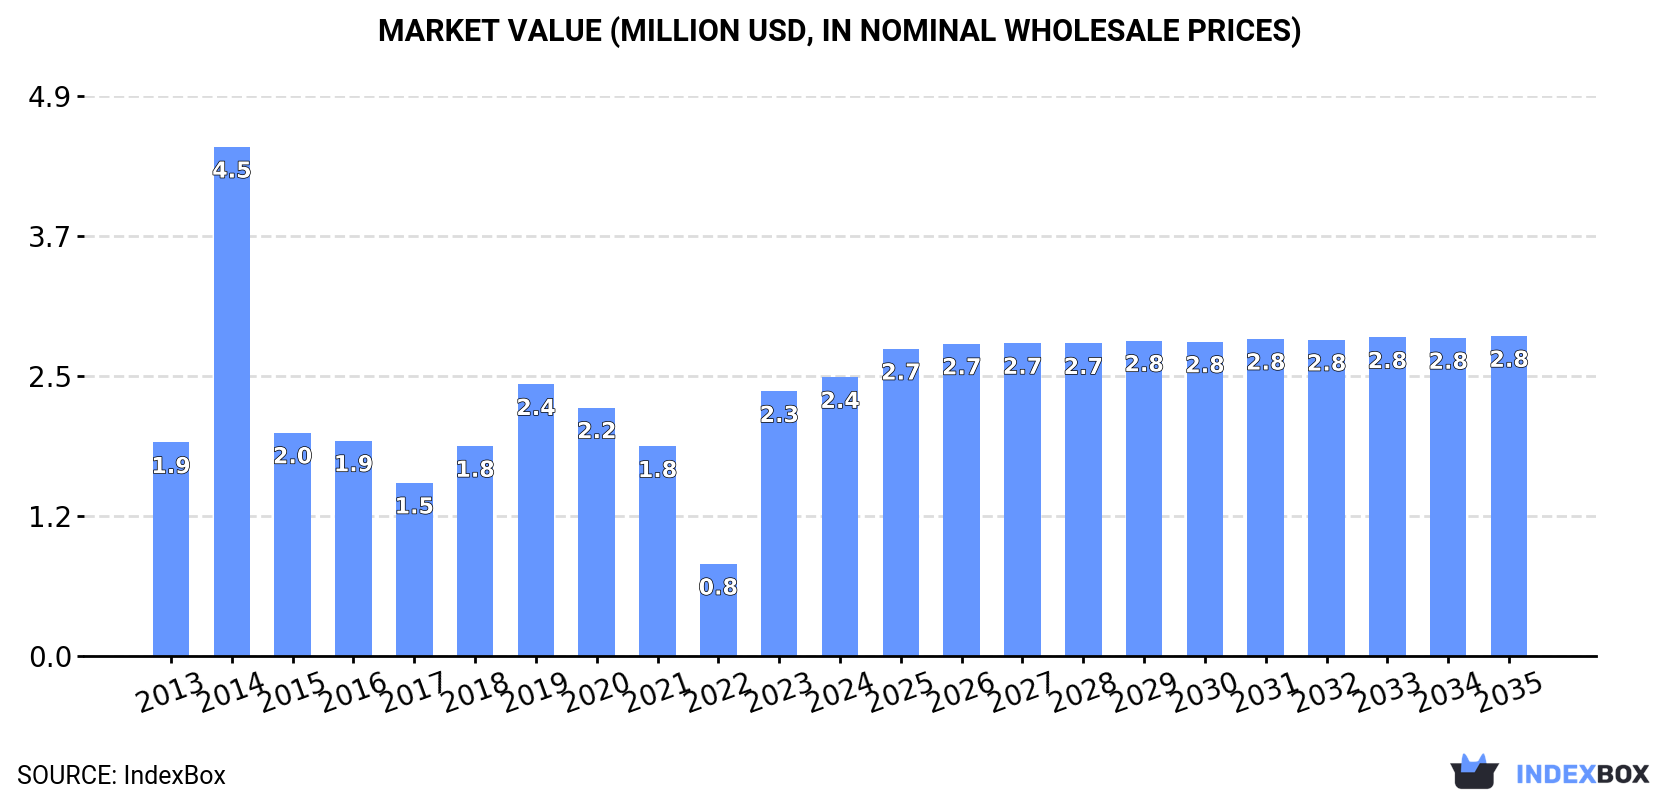Click the chart title about market value

[x=839, y=31]
